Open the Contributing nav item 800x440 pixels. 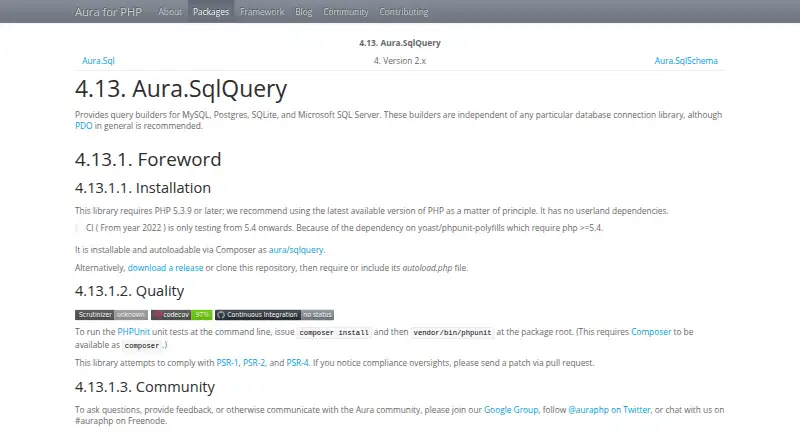point(404,12)
